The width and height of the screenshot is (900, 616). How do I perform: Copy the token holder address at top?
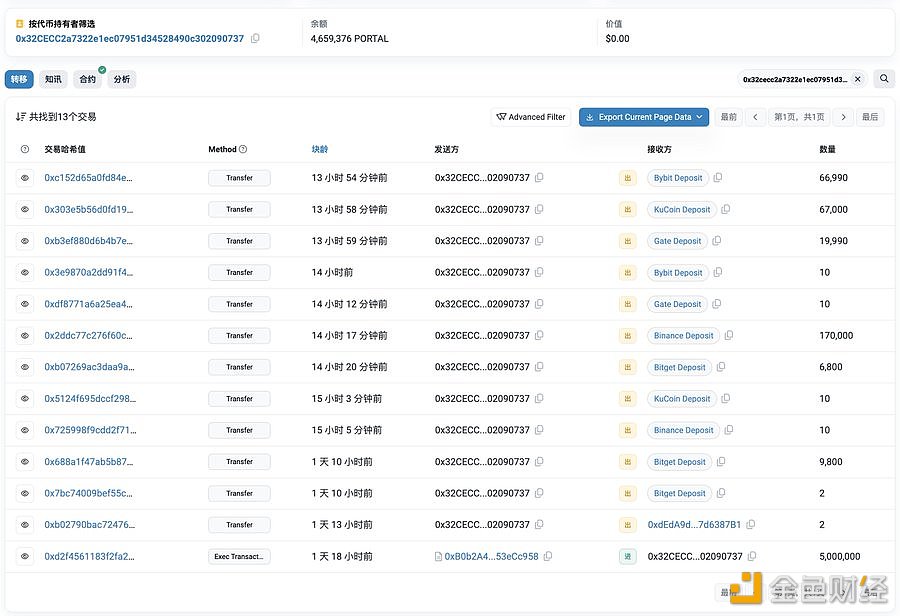pos(255,39)
